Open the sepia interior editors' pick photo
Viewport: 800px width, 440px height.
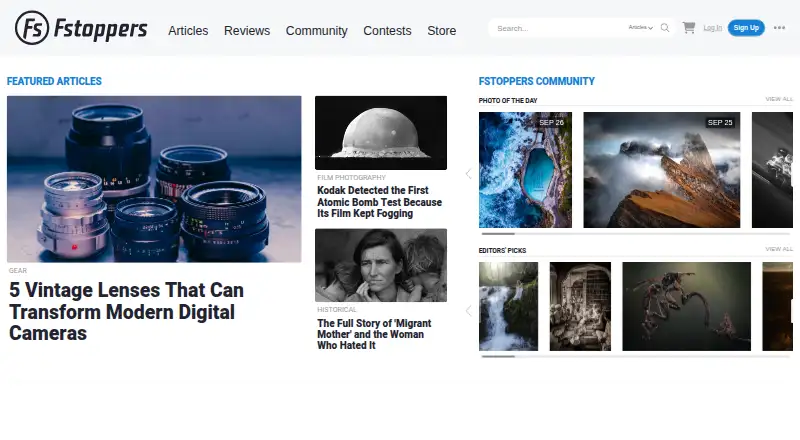point(580,306)
